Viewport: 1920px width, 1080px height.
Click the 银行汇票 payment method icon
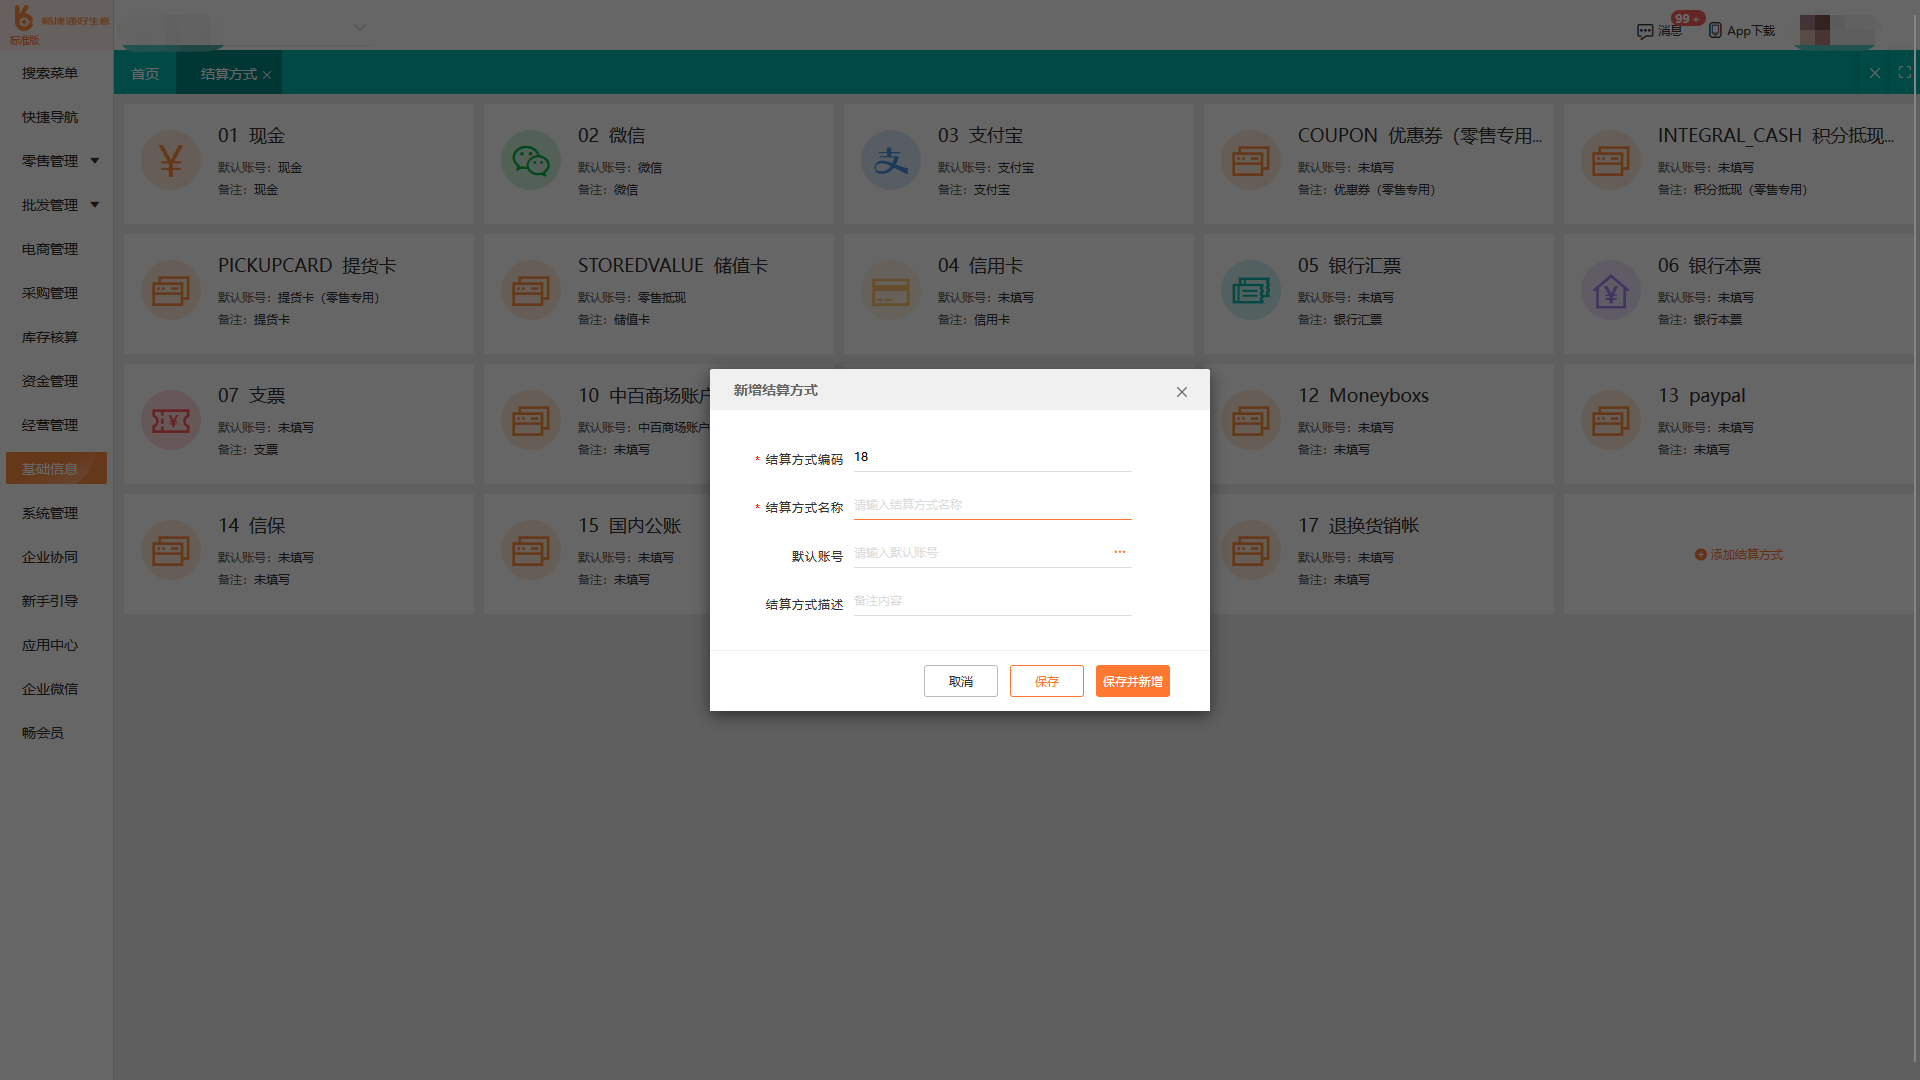1249,289
